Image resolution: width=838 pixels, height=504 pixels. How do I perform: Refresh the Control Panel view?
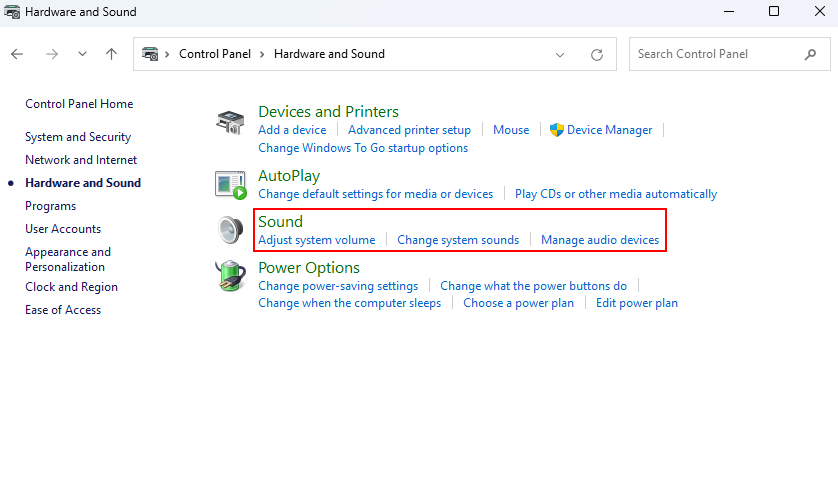(597, 55)
